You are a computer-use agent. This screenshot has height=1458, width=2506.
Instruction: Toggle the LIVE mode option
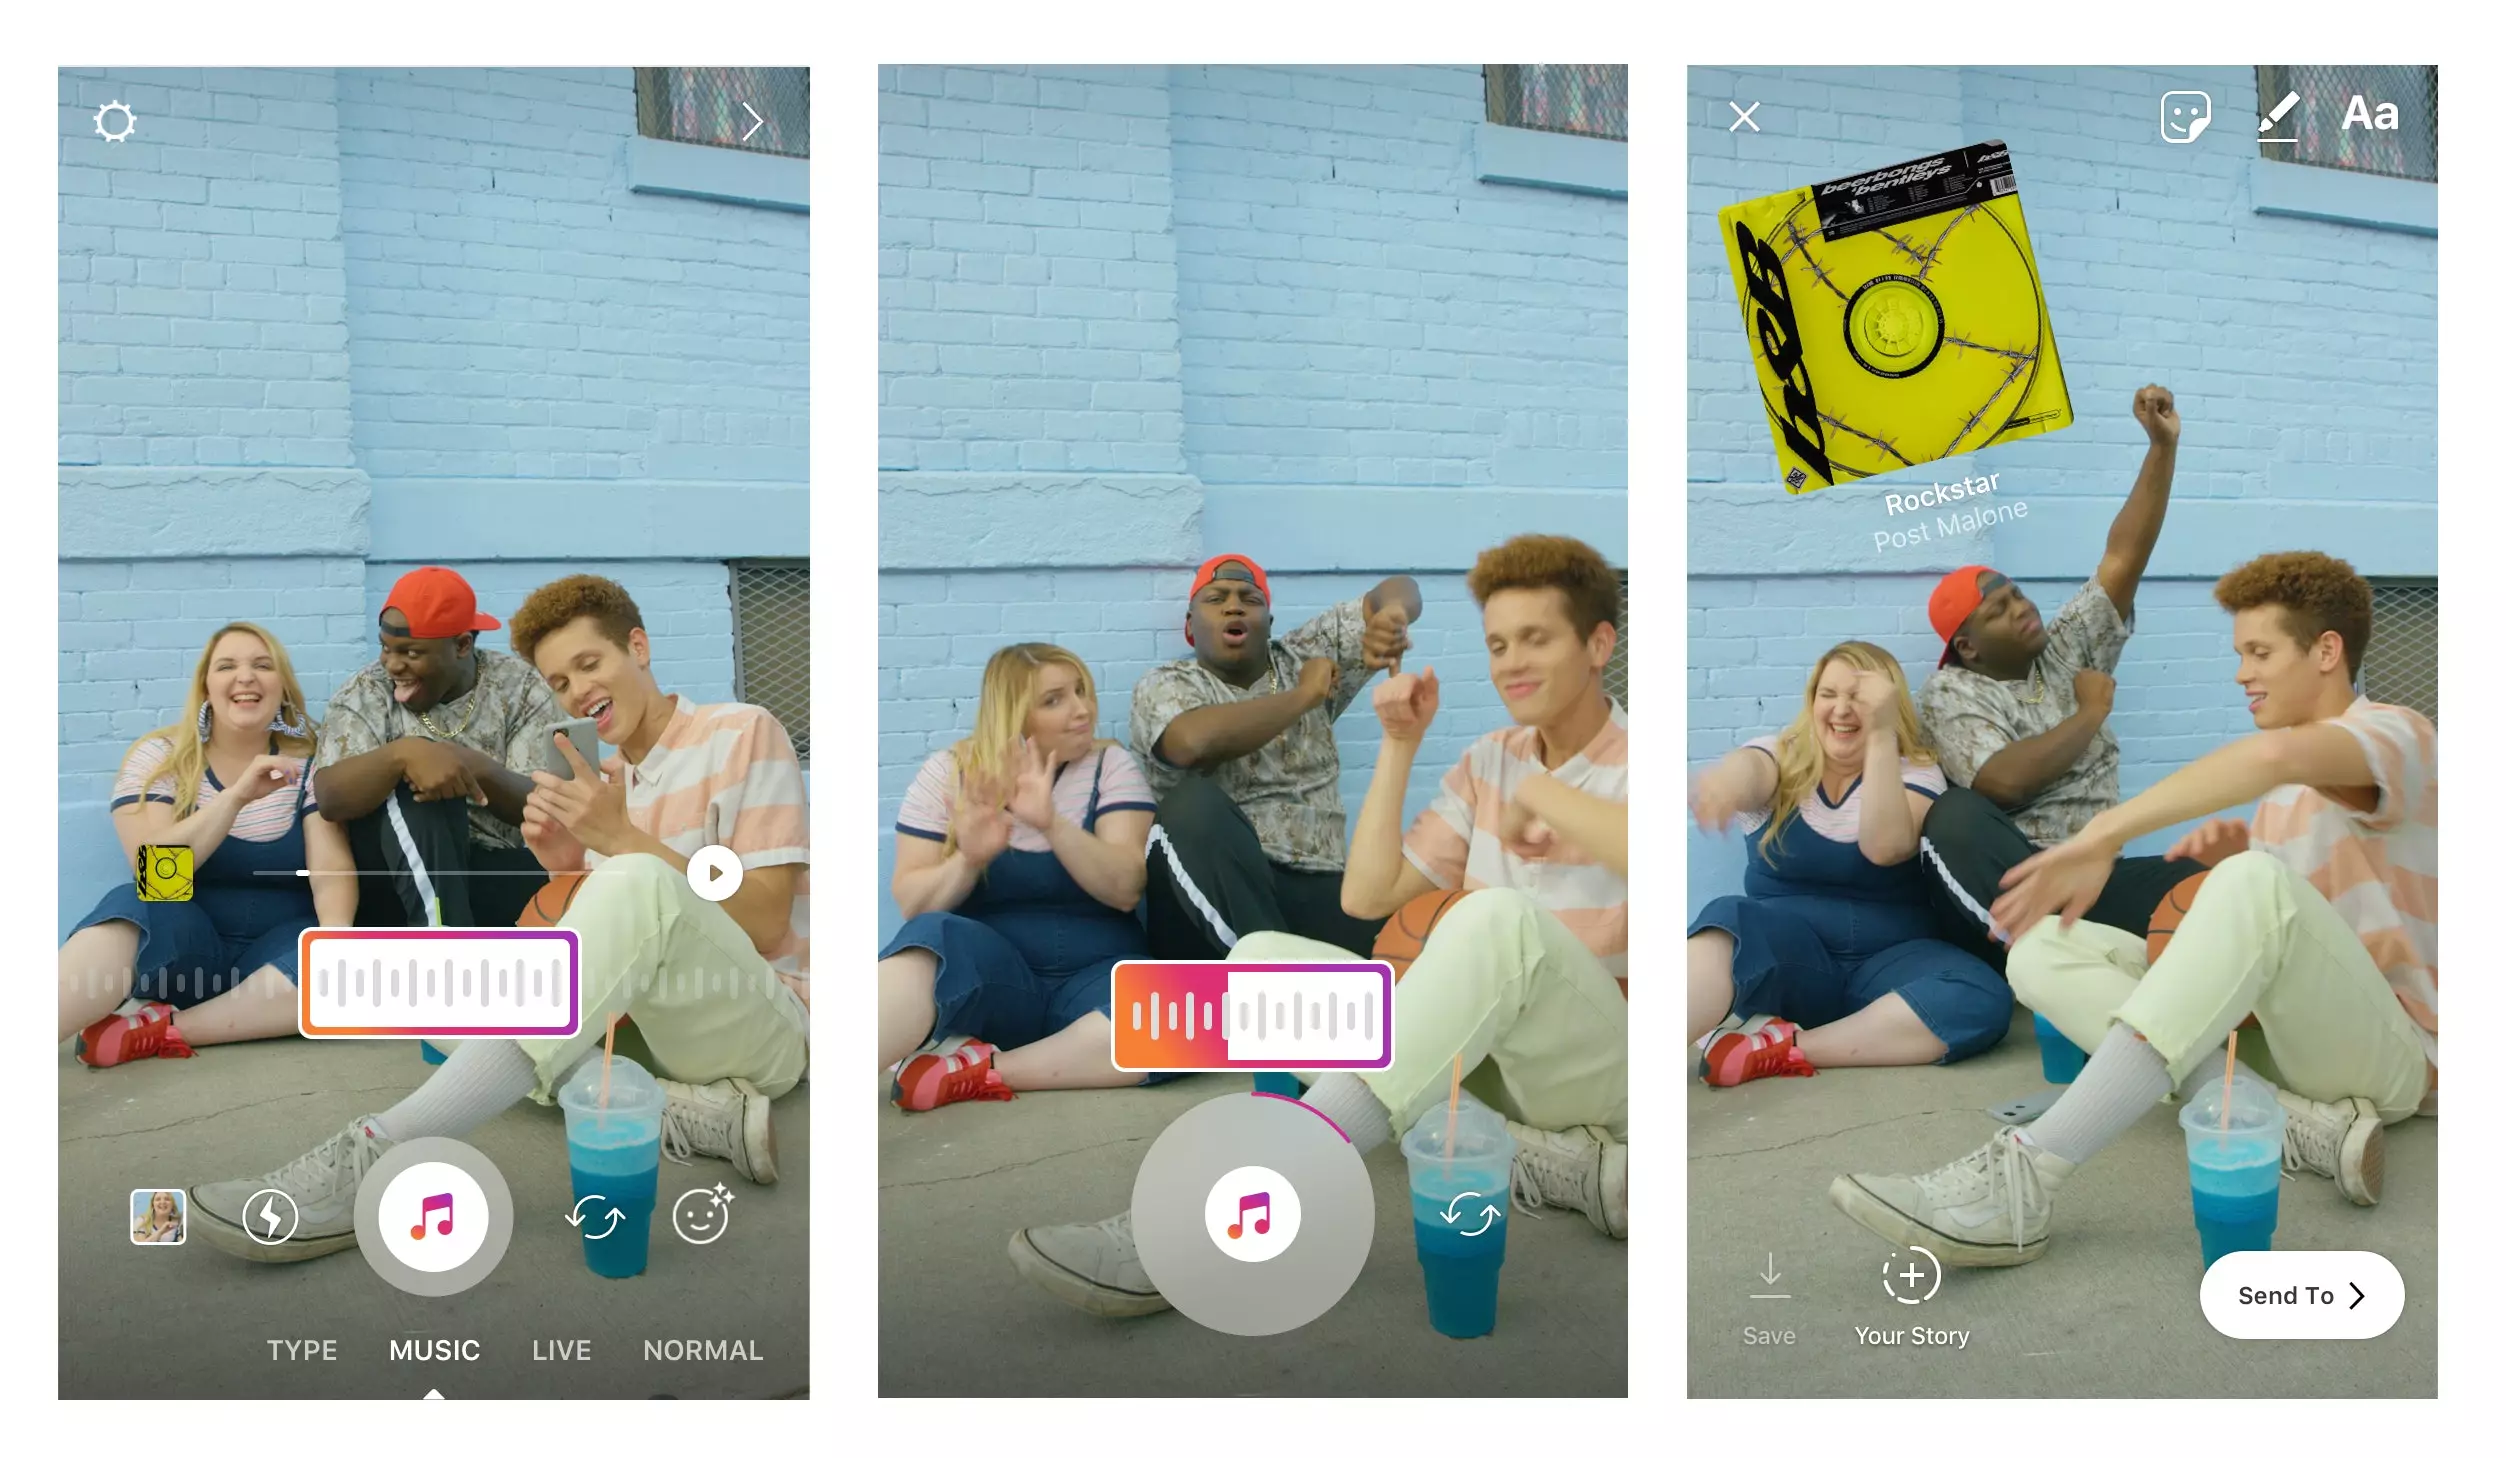coord(562,1349)
